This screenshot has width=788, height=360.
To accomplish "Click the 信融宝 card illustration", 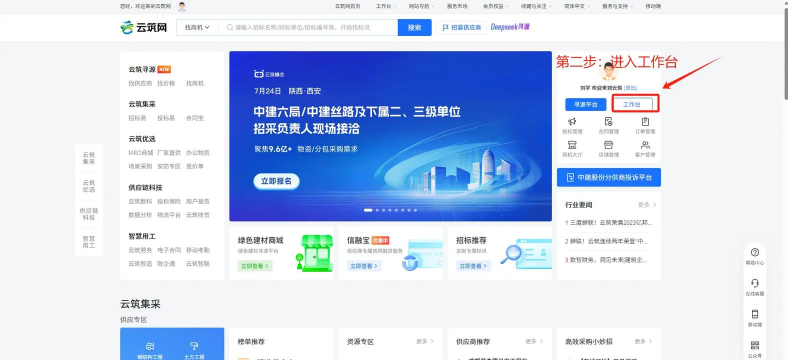I will coord(421,255).
